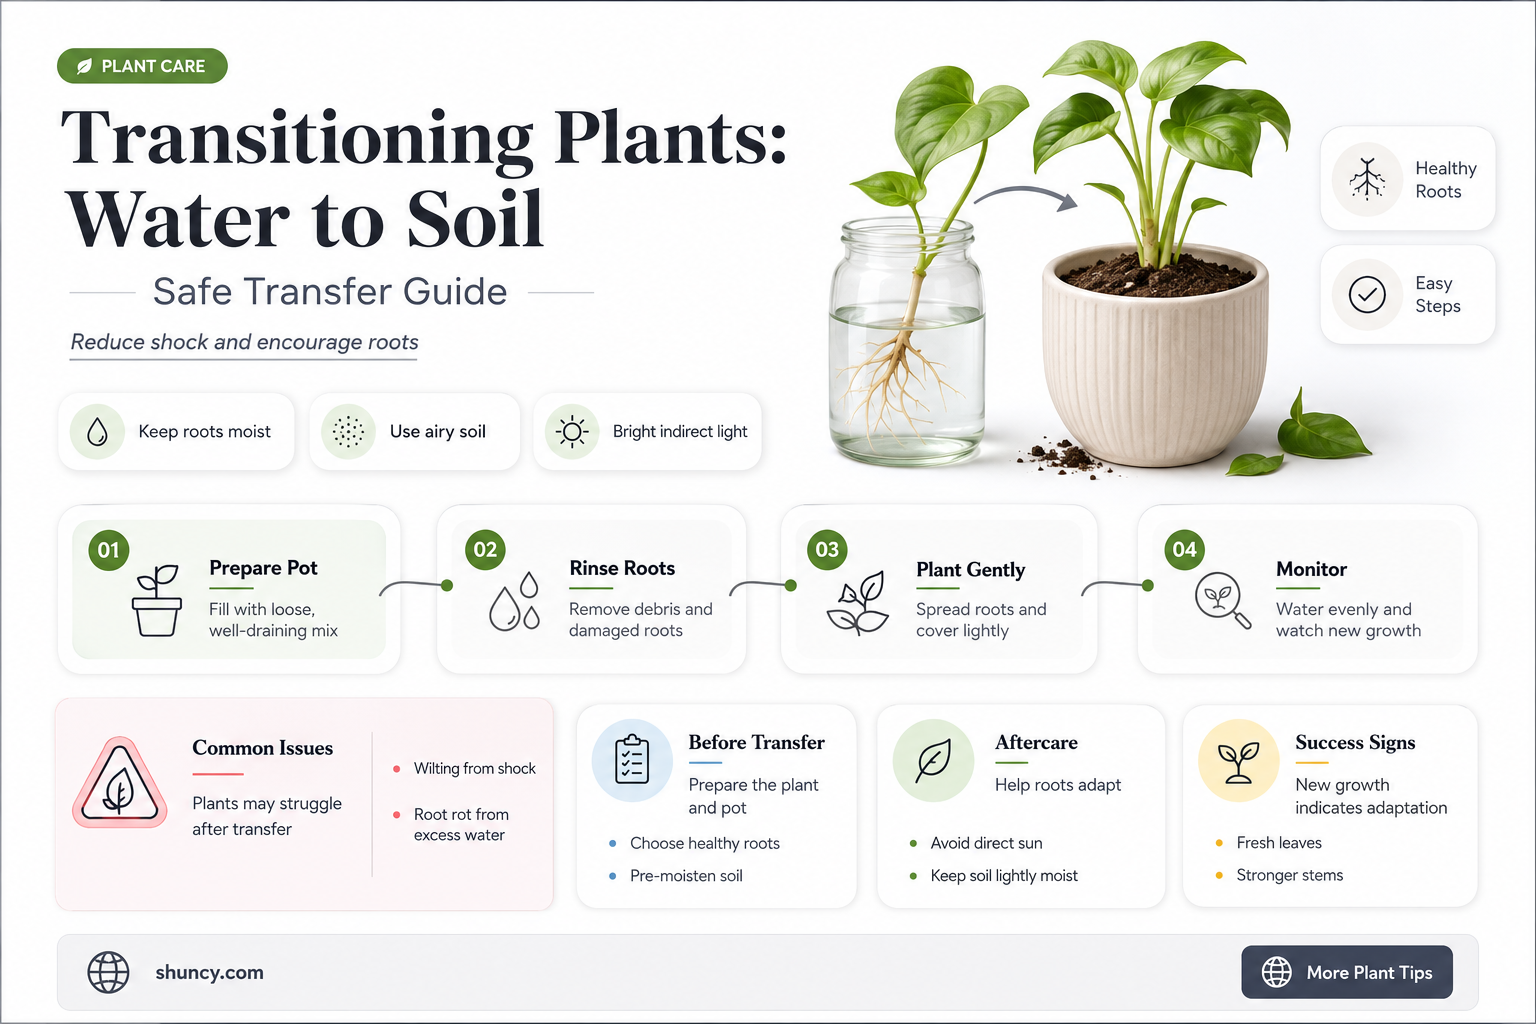Click 'Reduce shock and encourage roots' tagline
1536x1024 pixels.
(244, 342)
